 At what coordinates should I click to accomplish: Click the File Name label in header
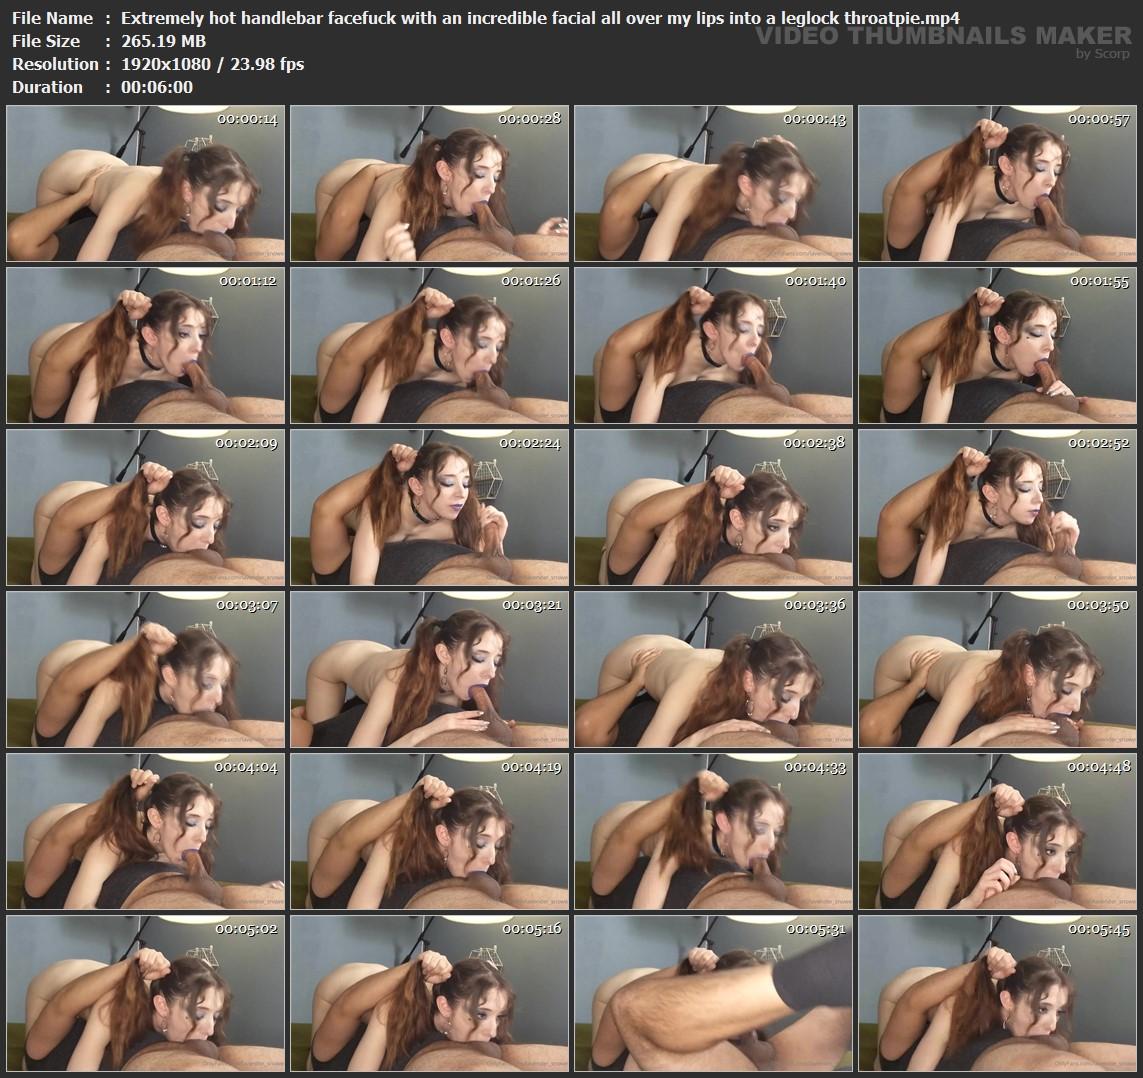52,18
